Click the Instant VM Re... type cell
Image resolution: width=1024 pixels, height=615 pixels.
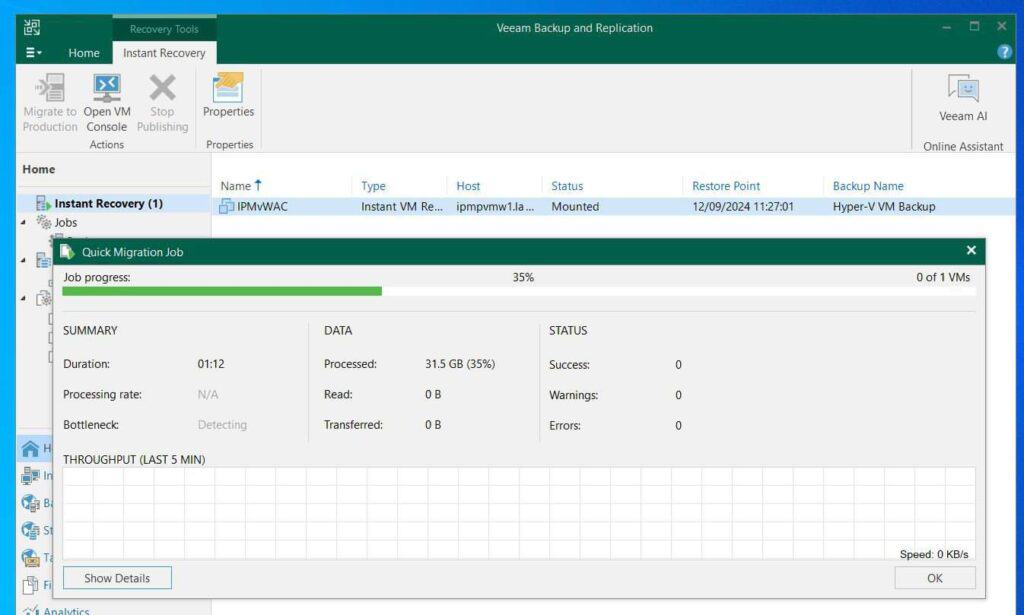402,206
